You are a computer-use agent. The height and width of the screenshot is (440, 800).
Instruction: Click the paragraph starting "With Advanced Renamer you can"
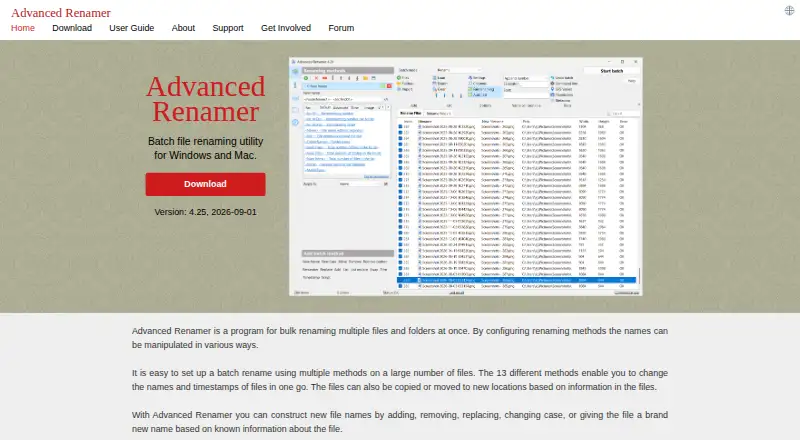click(x=399, y=422)
